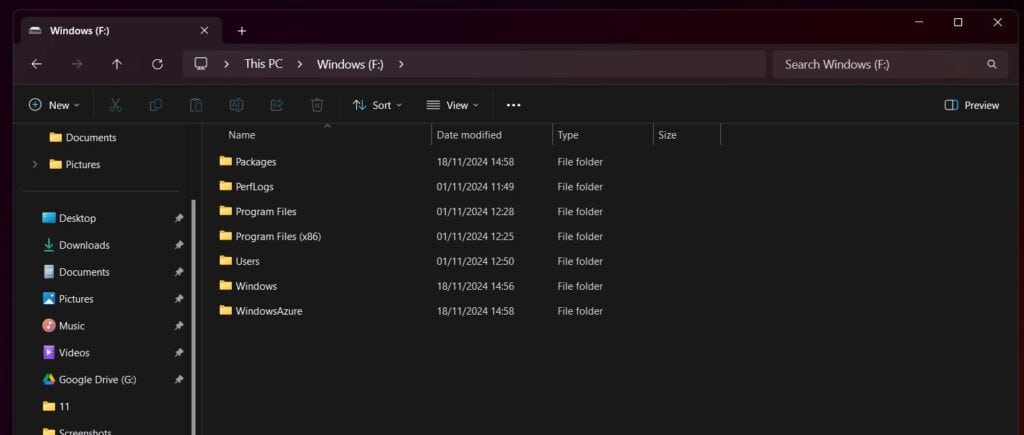Click the Videos icon in sidebar
Viewport: 1024px width, 435px height.
[49, 352]
